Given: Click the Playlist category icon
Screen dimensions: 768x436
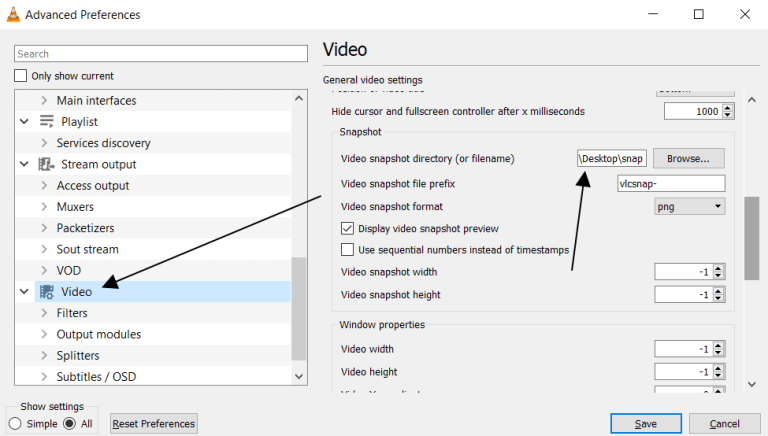Looking at the screenshot, I should [x=46, y=122].
